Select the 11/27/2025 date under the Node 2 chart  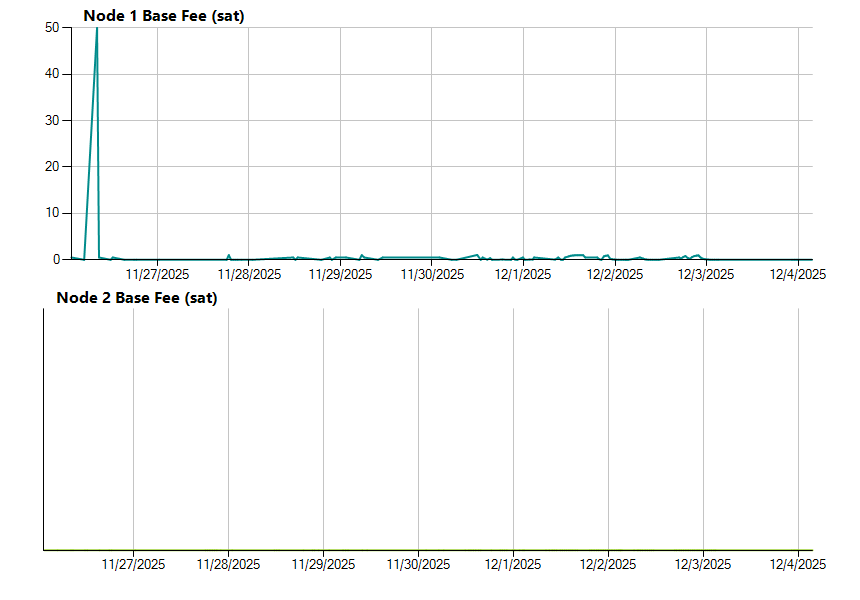[134, 565]
